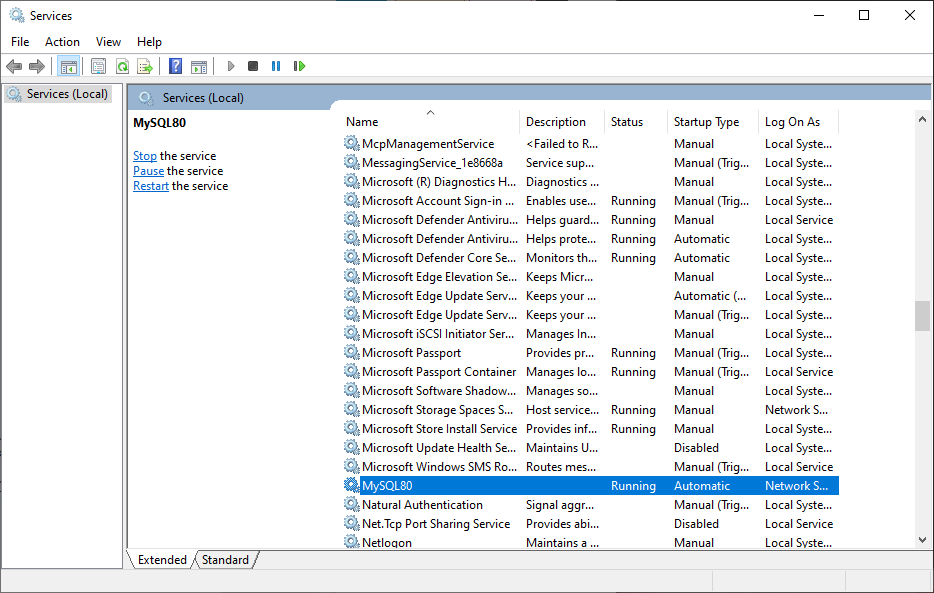Viewport: 934px width, 593px height.
Task: Click the Refresh toolbar icon
Action: point(122,66)
